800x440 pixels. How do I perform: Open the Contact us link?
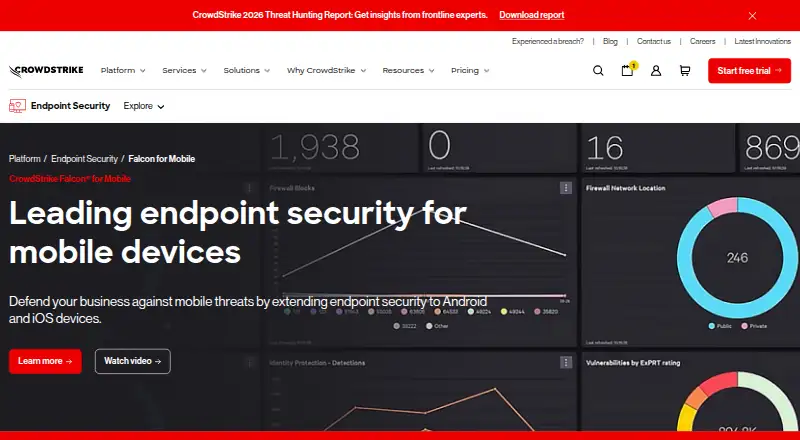point(654,41)
